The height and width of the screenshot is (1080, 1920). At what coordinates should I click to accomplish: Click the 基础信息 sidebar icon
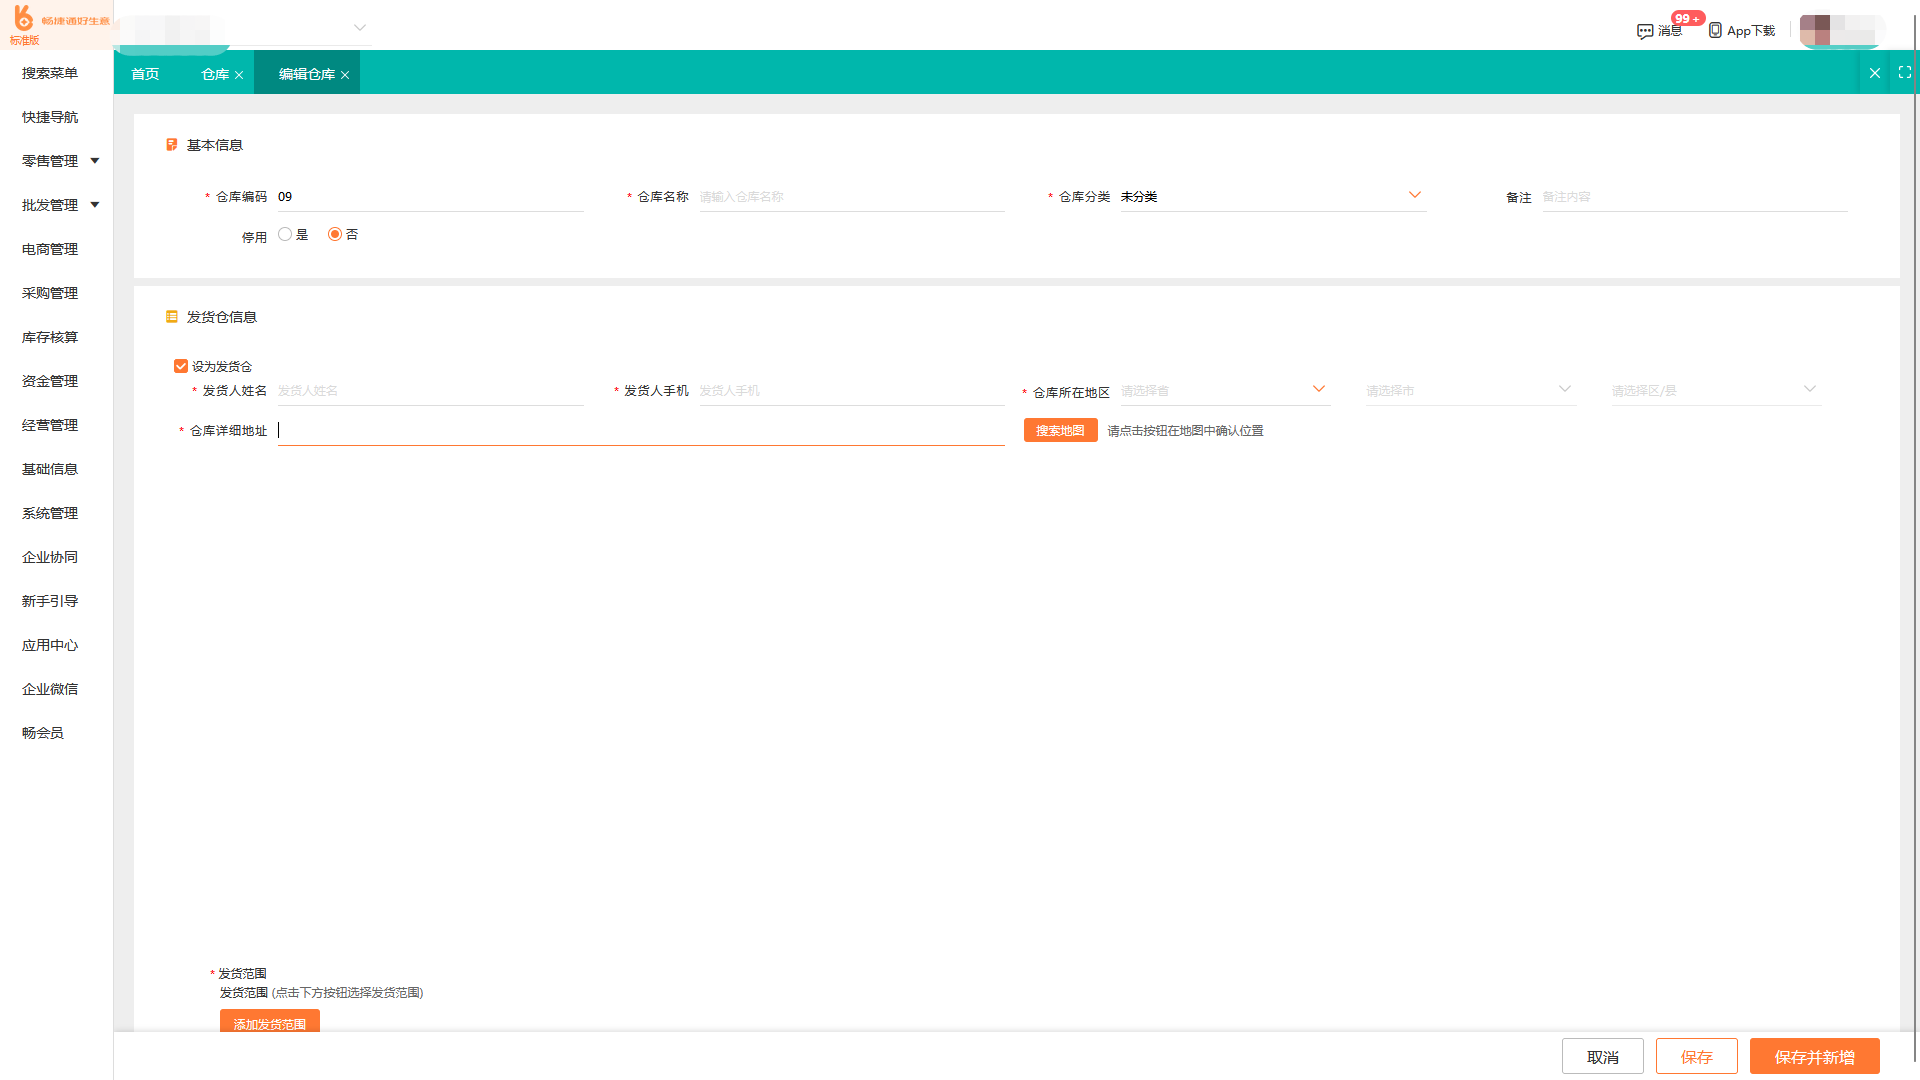pos(50,468)
